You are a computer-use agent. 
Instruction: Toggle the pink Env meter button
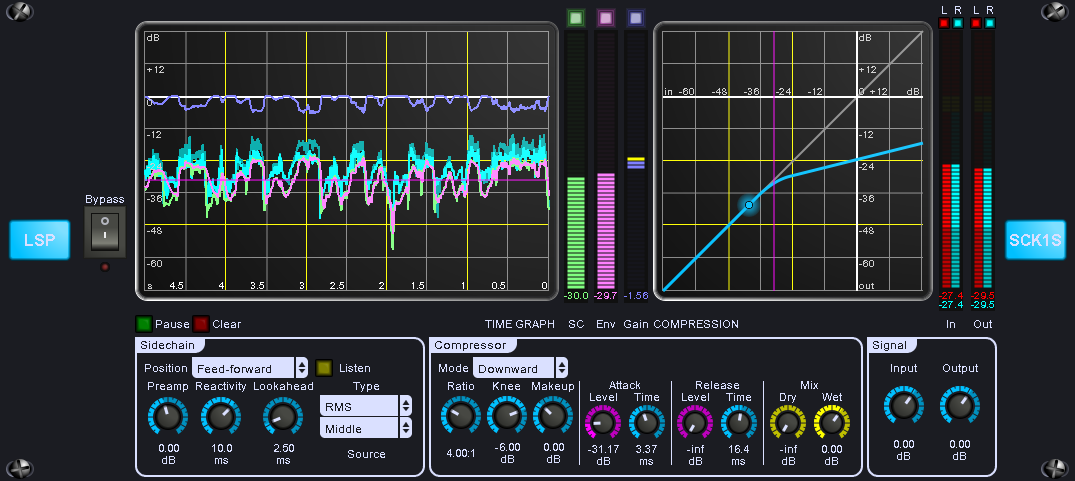click(605, 18)
